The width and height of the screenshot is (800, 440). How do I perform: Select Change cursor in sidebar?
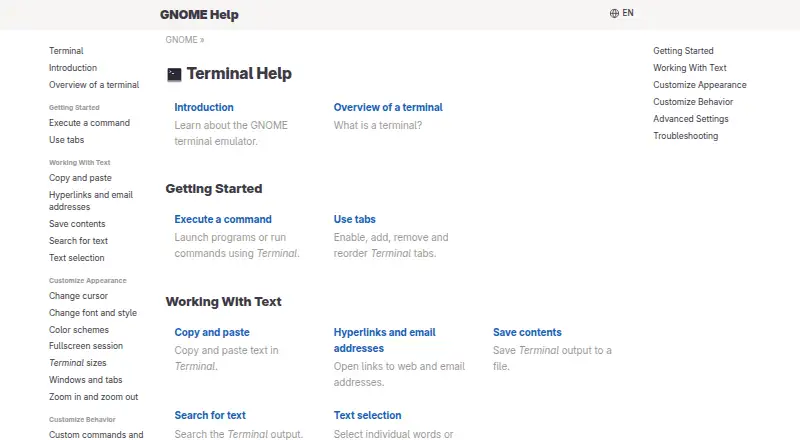(x=78, y=296)
